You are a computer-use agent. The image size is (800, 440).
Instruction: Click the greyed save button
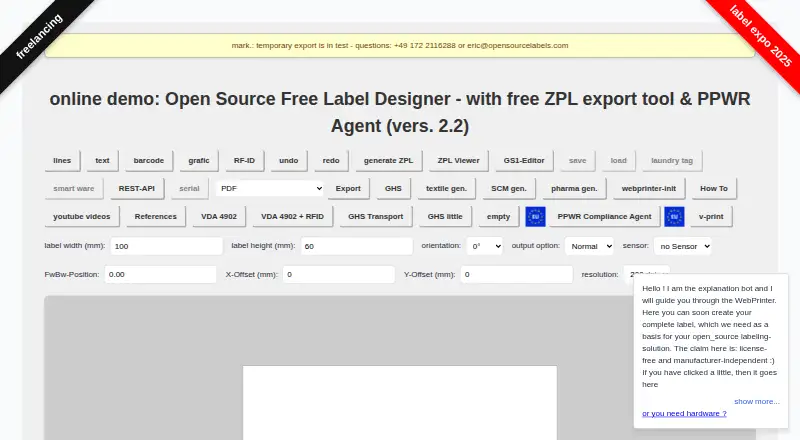[578, 160]
